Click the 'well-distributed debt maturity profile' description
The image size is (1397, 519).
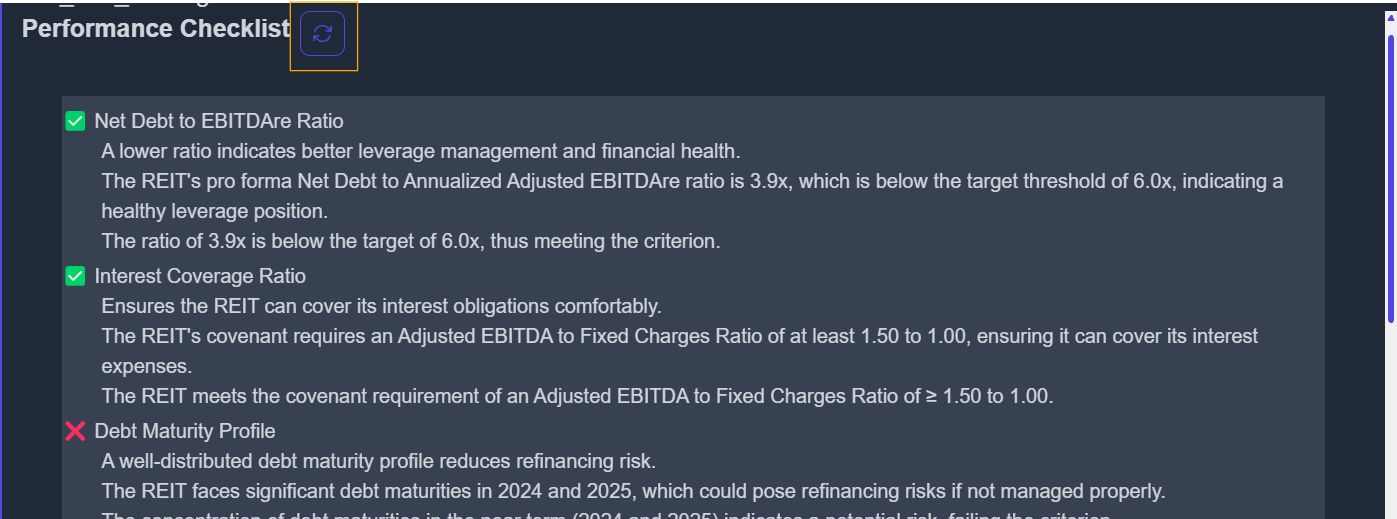tap(378, 461)
